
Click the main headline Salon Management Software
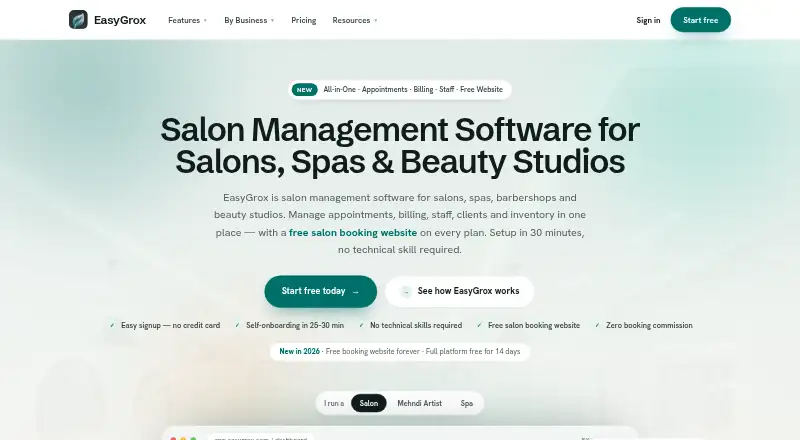(400, 145)
